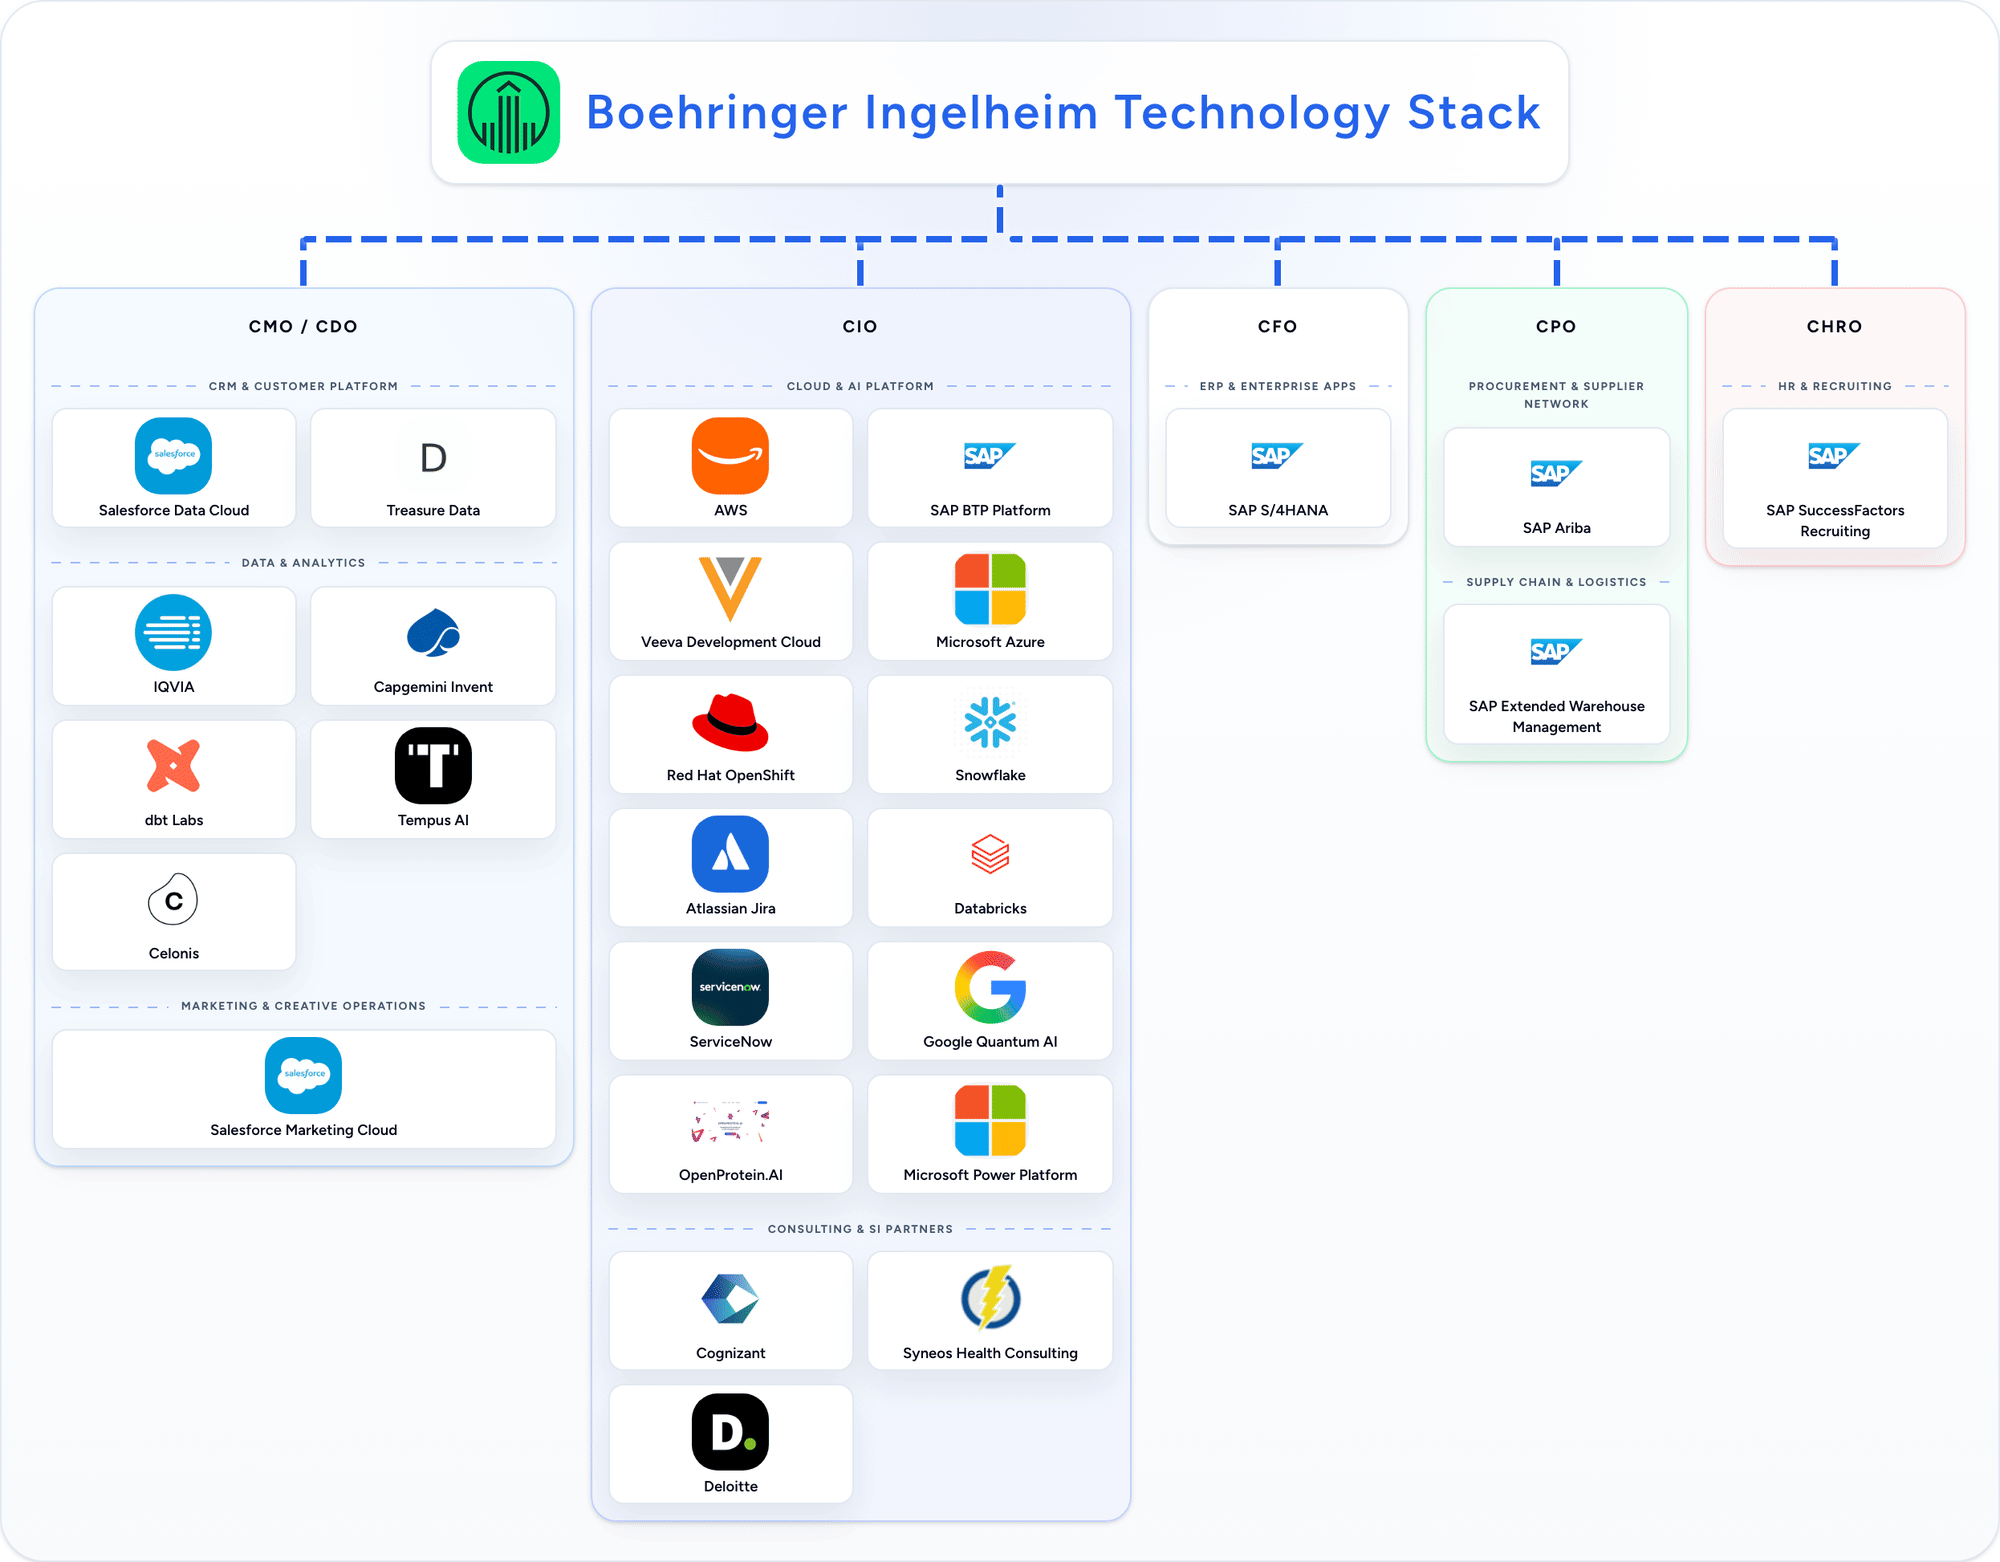Click the ERP & Enterprise Apps label

1278,386
